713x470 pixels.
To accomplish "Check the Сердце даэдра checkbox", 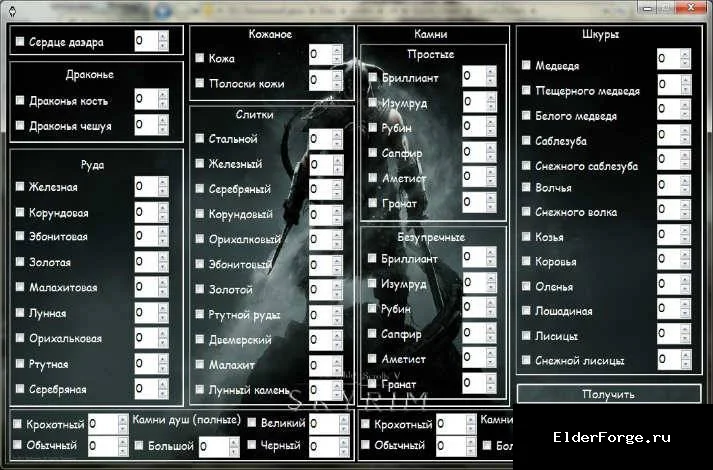I will (x=21, y=43).
